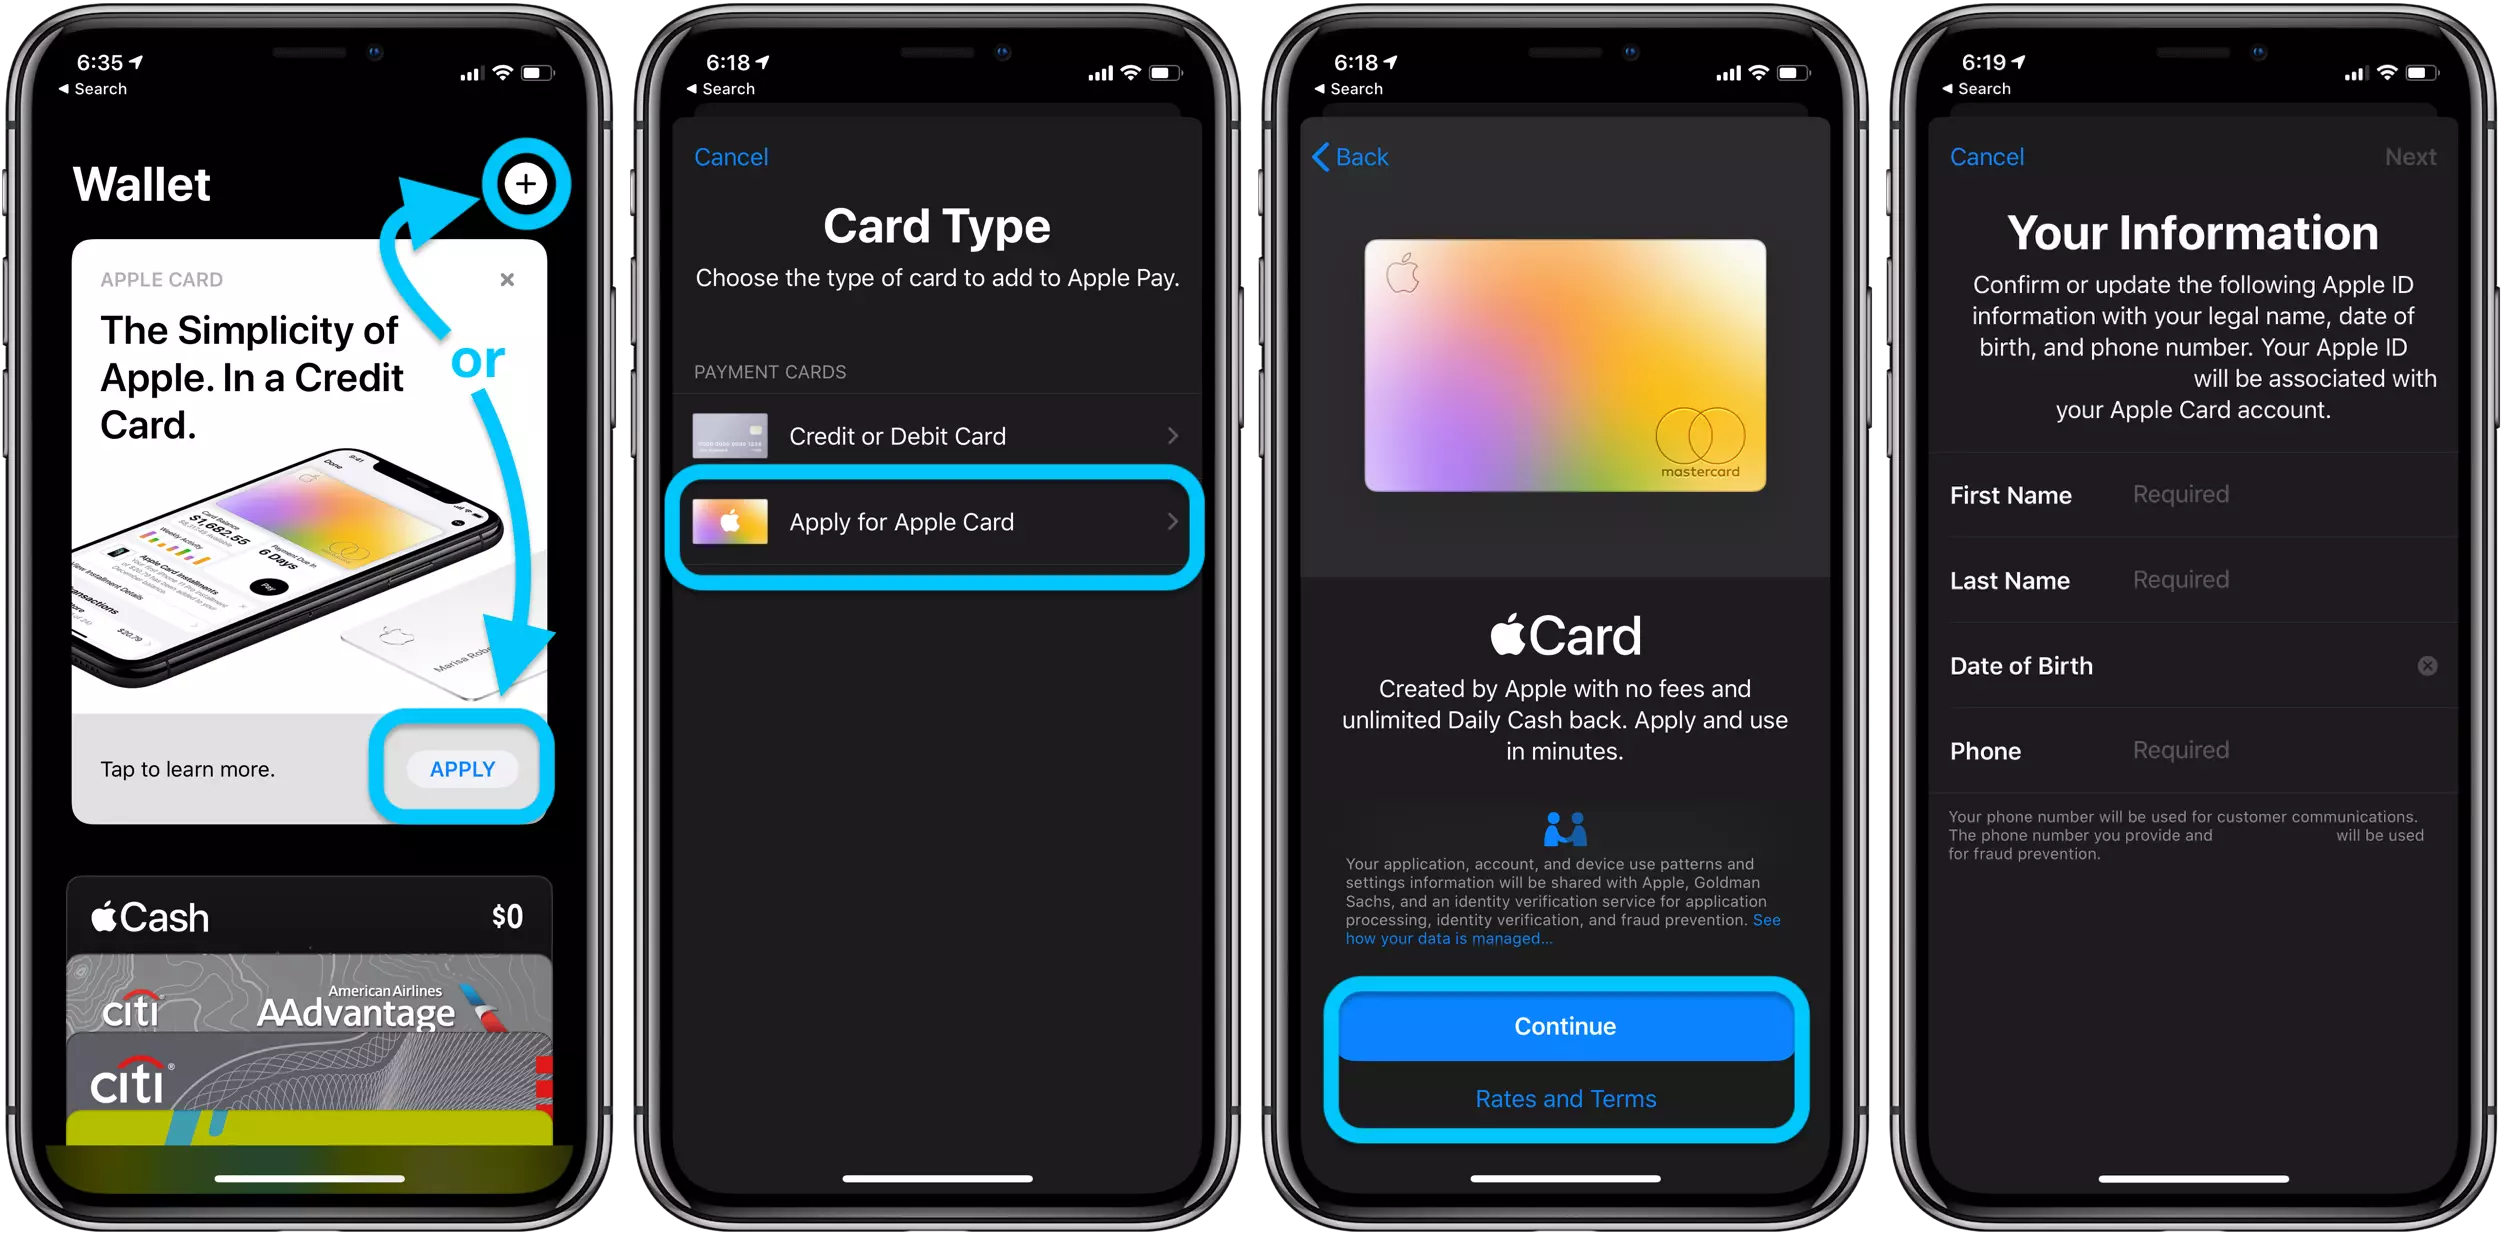
Task: Tap the Apply button on Apple Card promo
Action: [x=460, y=768]
